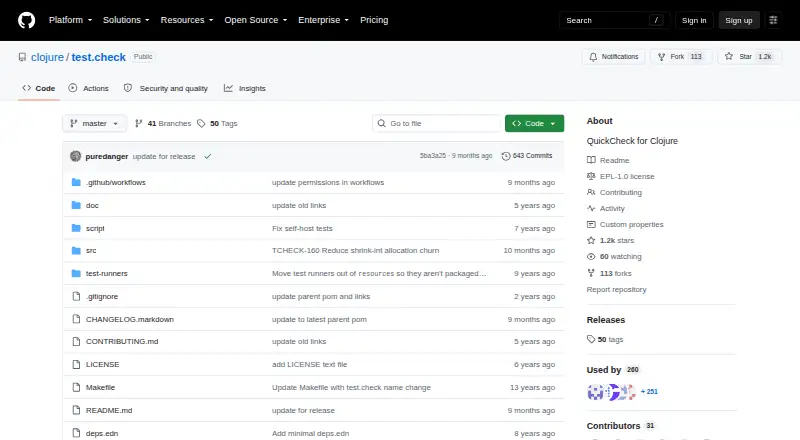This screenshot has width=800, height=440.
Task: Click the tag icon under Releases
Action: [x=591, y=339]
